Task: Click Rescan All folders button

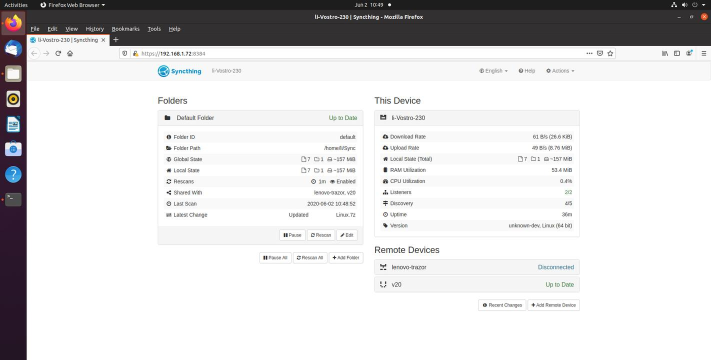Action: (x=310, y=258)
